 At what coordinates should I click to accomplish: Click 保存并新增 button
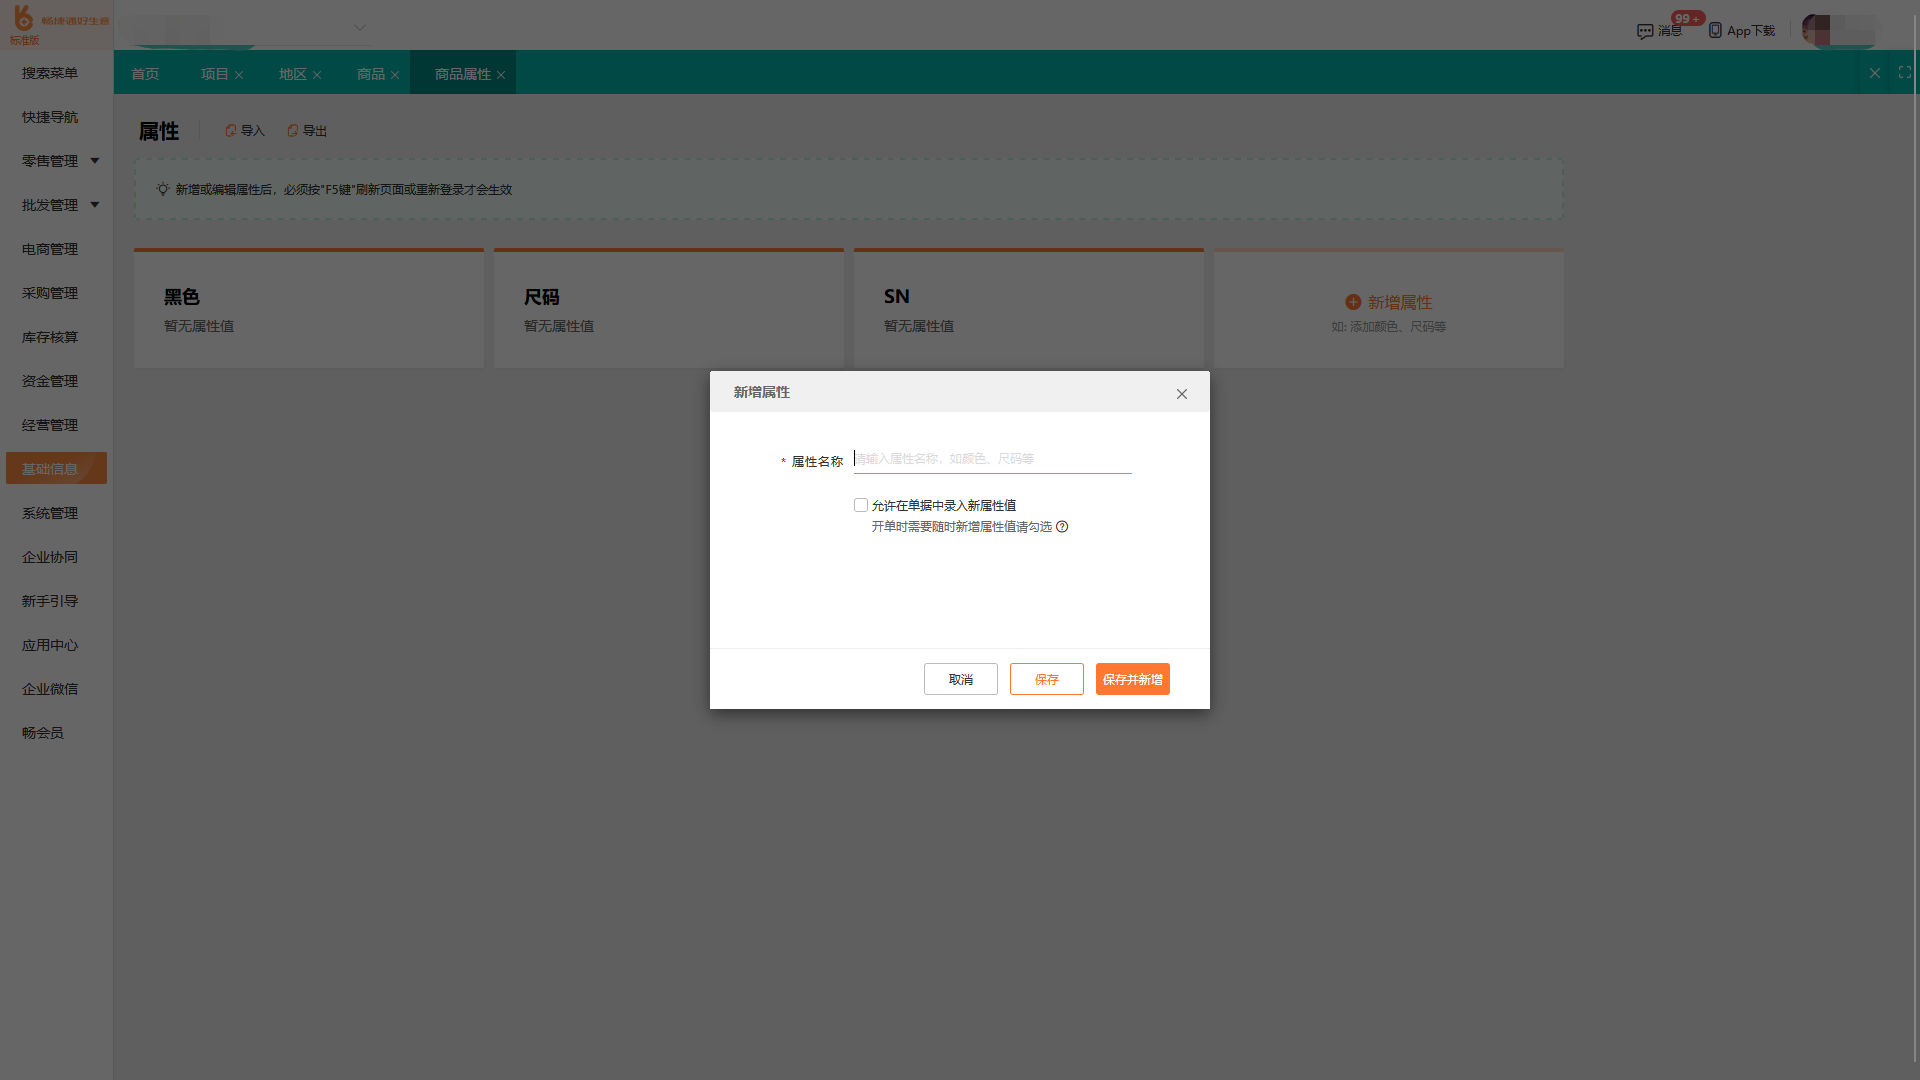pos(1131,679)
